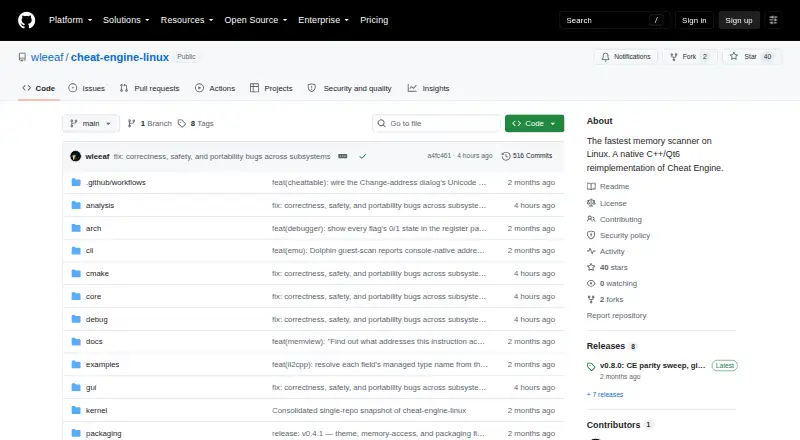Click the Notifications bell button
Screen dimensions: 800x440
(626, 57)
